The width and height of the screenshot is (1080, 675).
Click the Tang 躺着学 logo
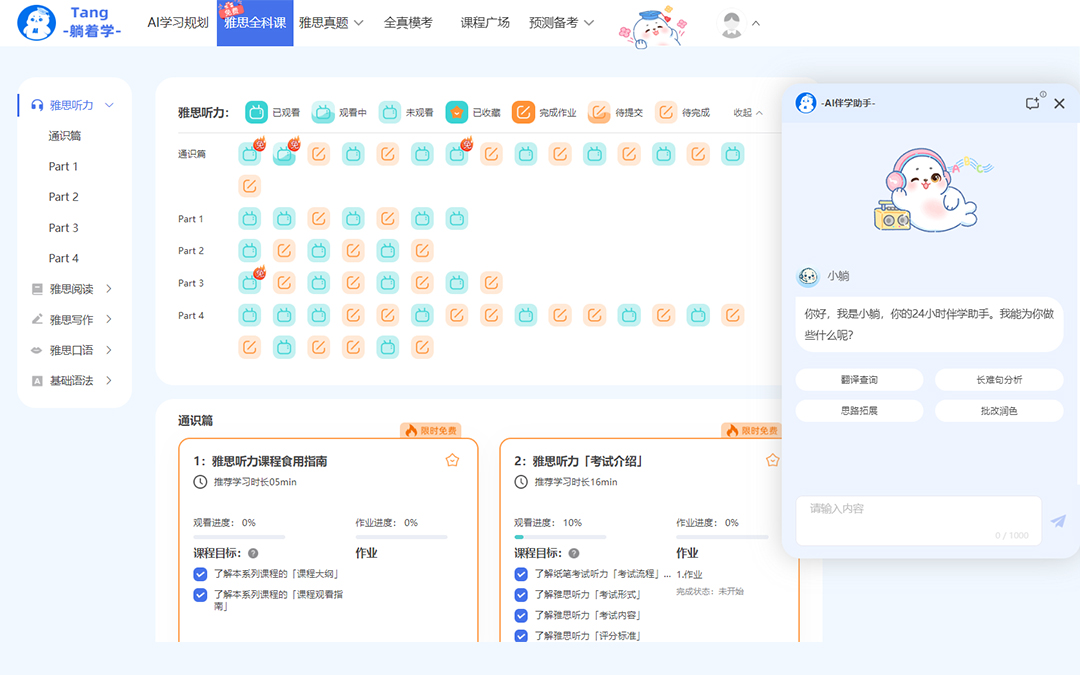click(70, 22)
